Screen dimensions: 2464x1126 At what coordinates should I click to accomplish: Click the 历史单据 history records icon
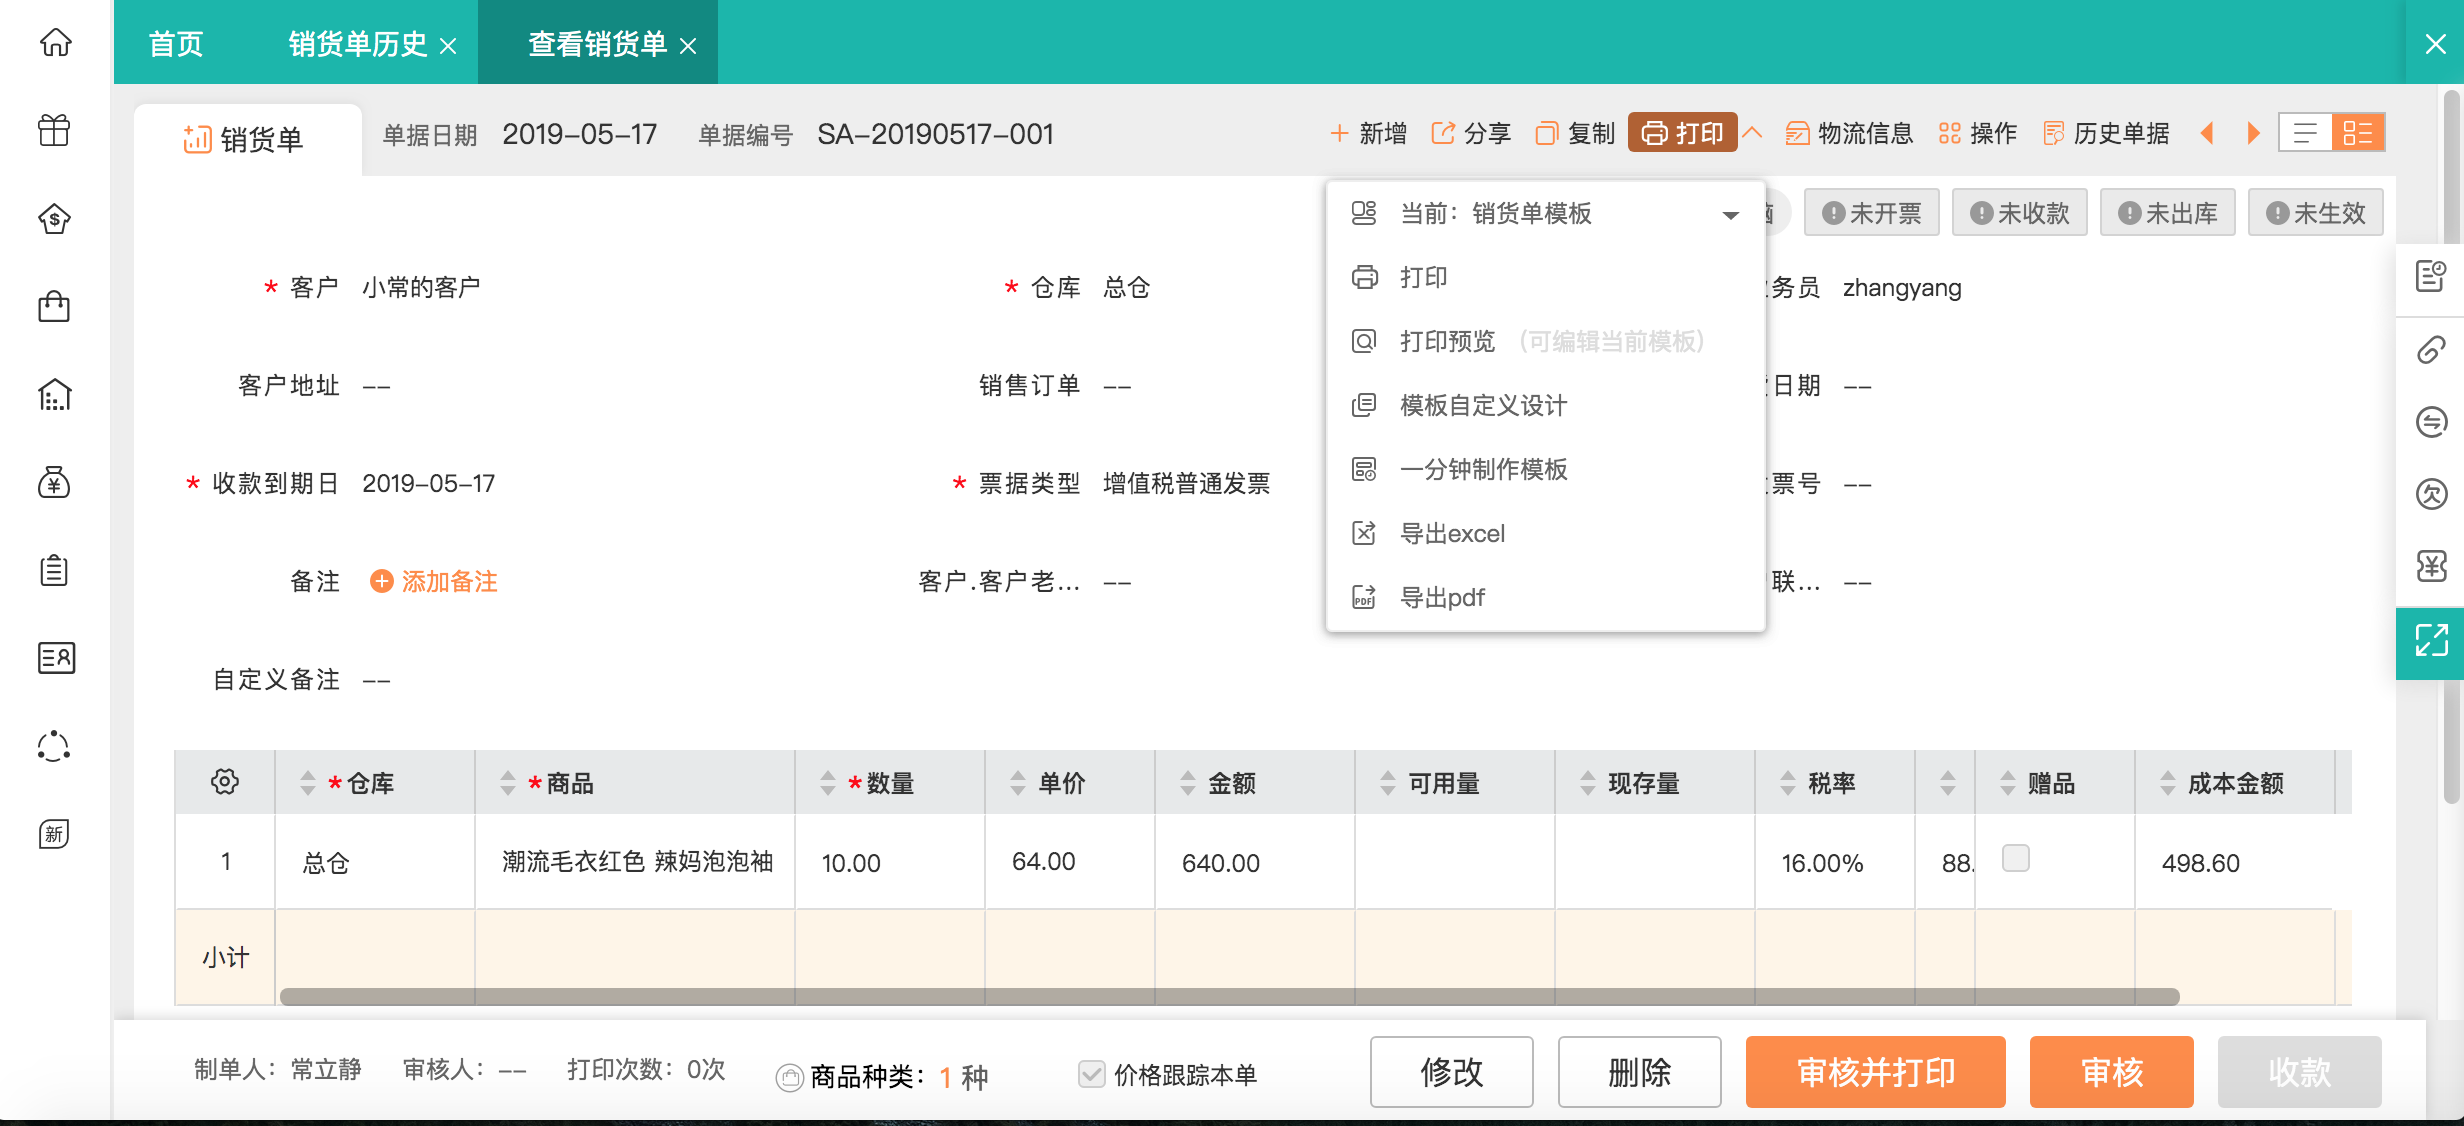(2054, 132)
